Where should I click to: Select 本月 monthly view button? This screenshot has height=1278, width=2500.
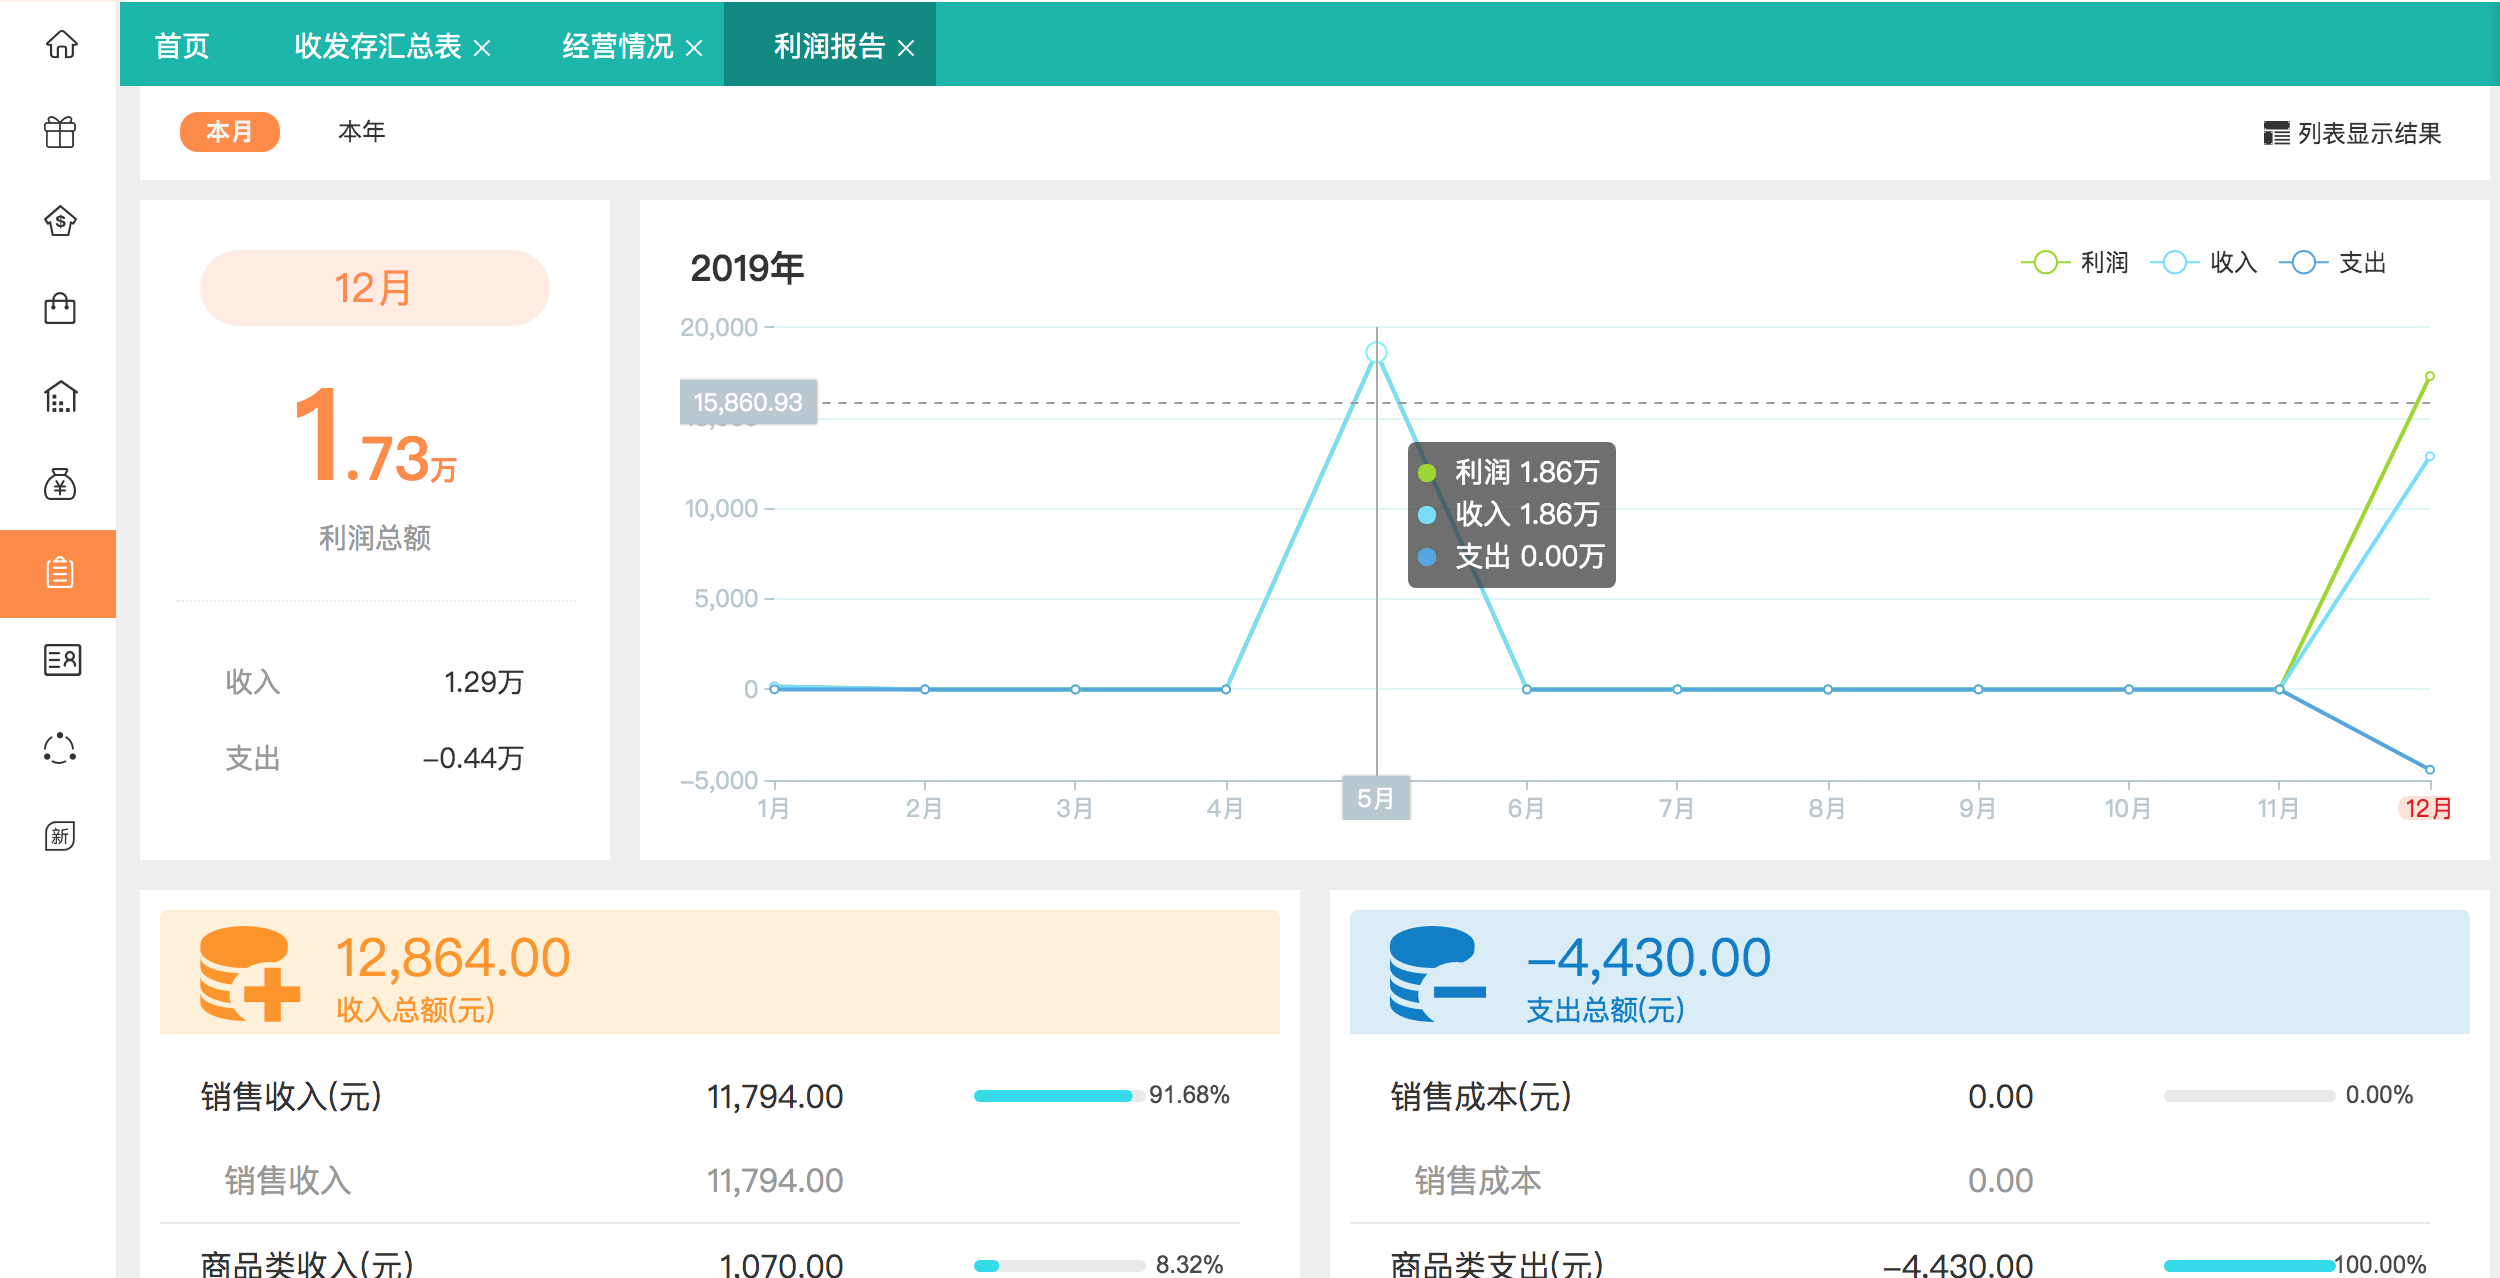(227, 130)
